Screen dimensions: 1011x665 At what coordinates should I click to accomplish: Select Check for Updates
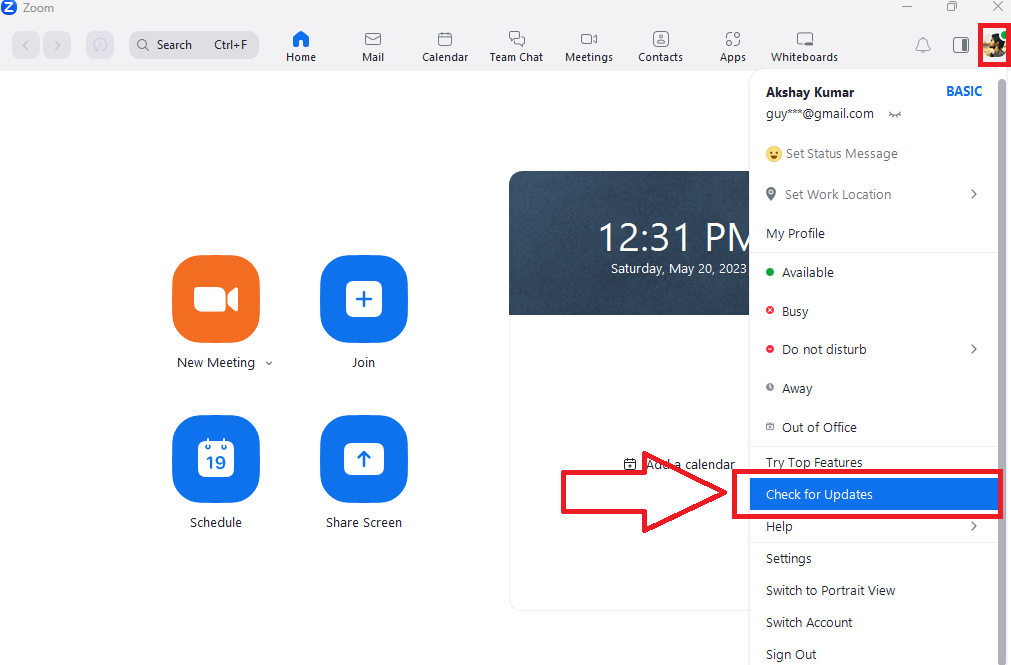pos(873,494)
